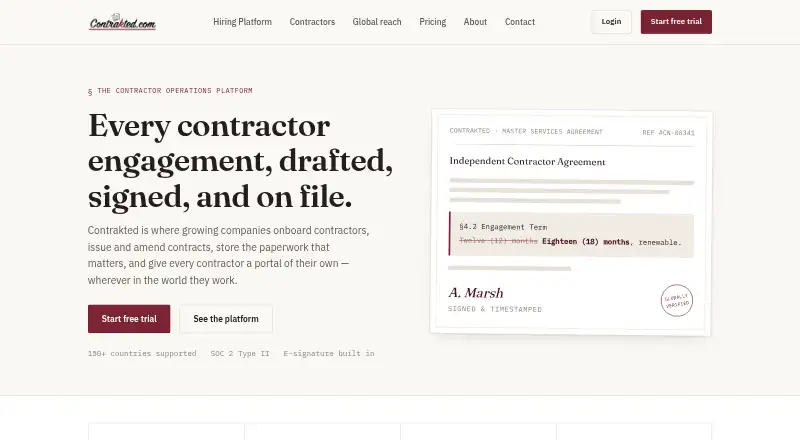
Task: Click the §4.2 Engagement Term clause
Action: click(x=571, y=234)
